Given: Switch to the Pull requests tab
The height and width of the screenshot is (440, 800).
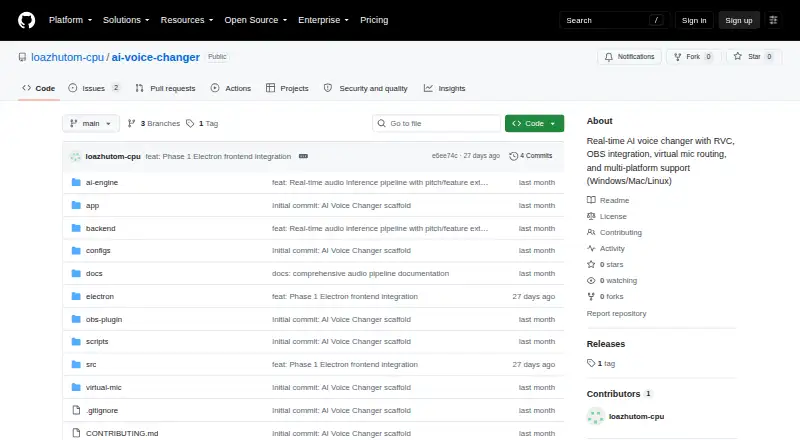Looking at the screenshot, I should pyautogui.click(x=165, y=88).
